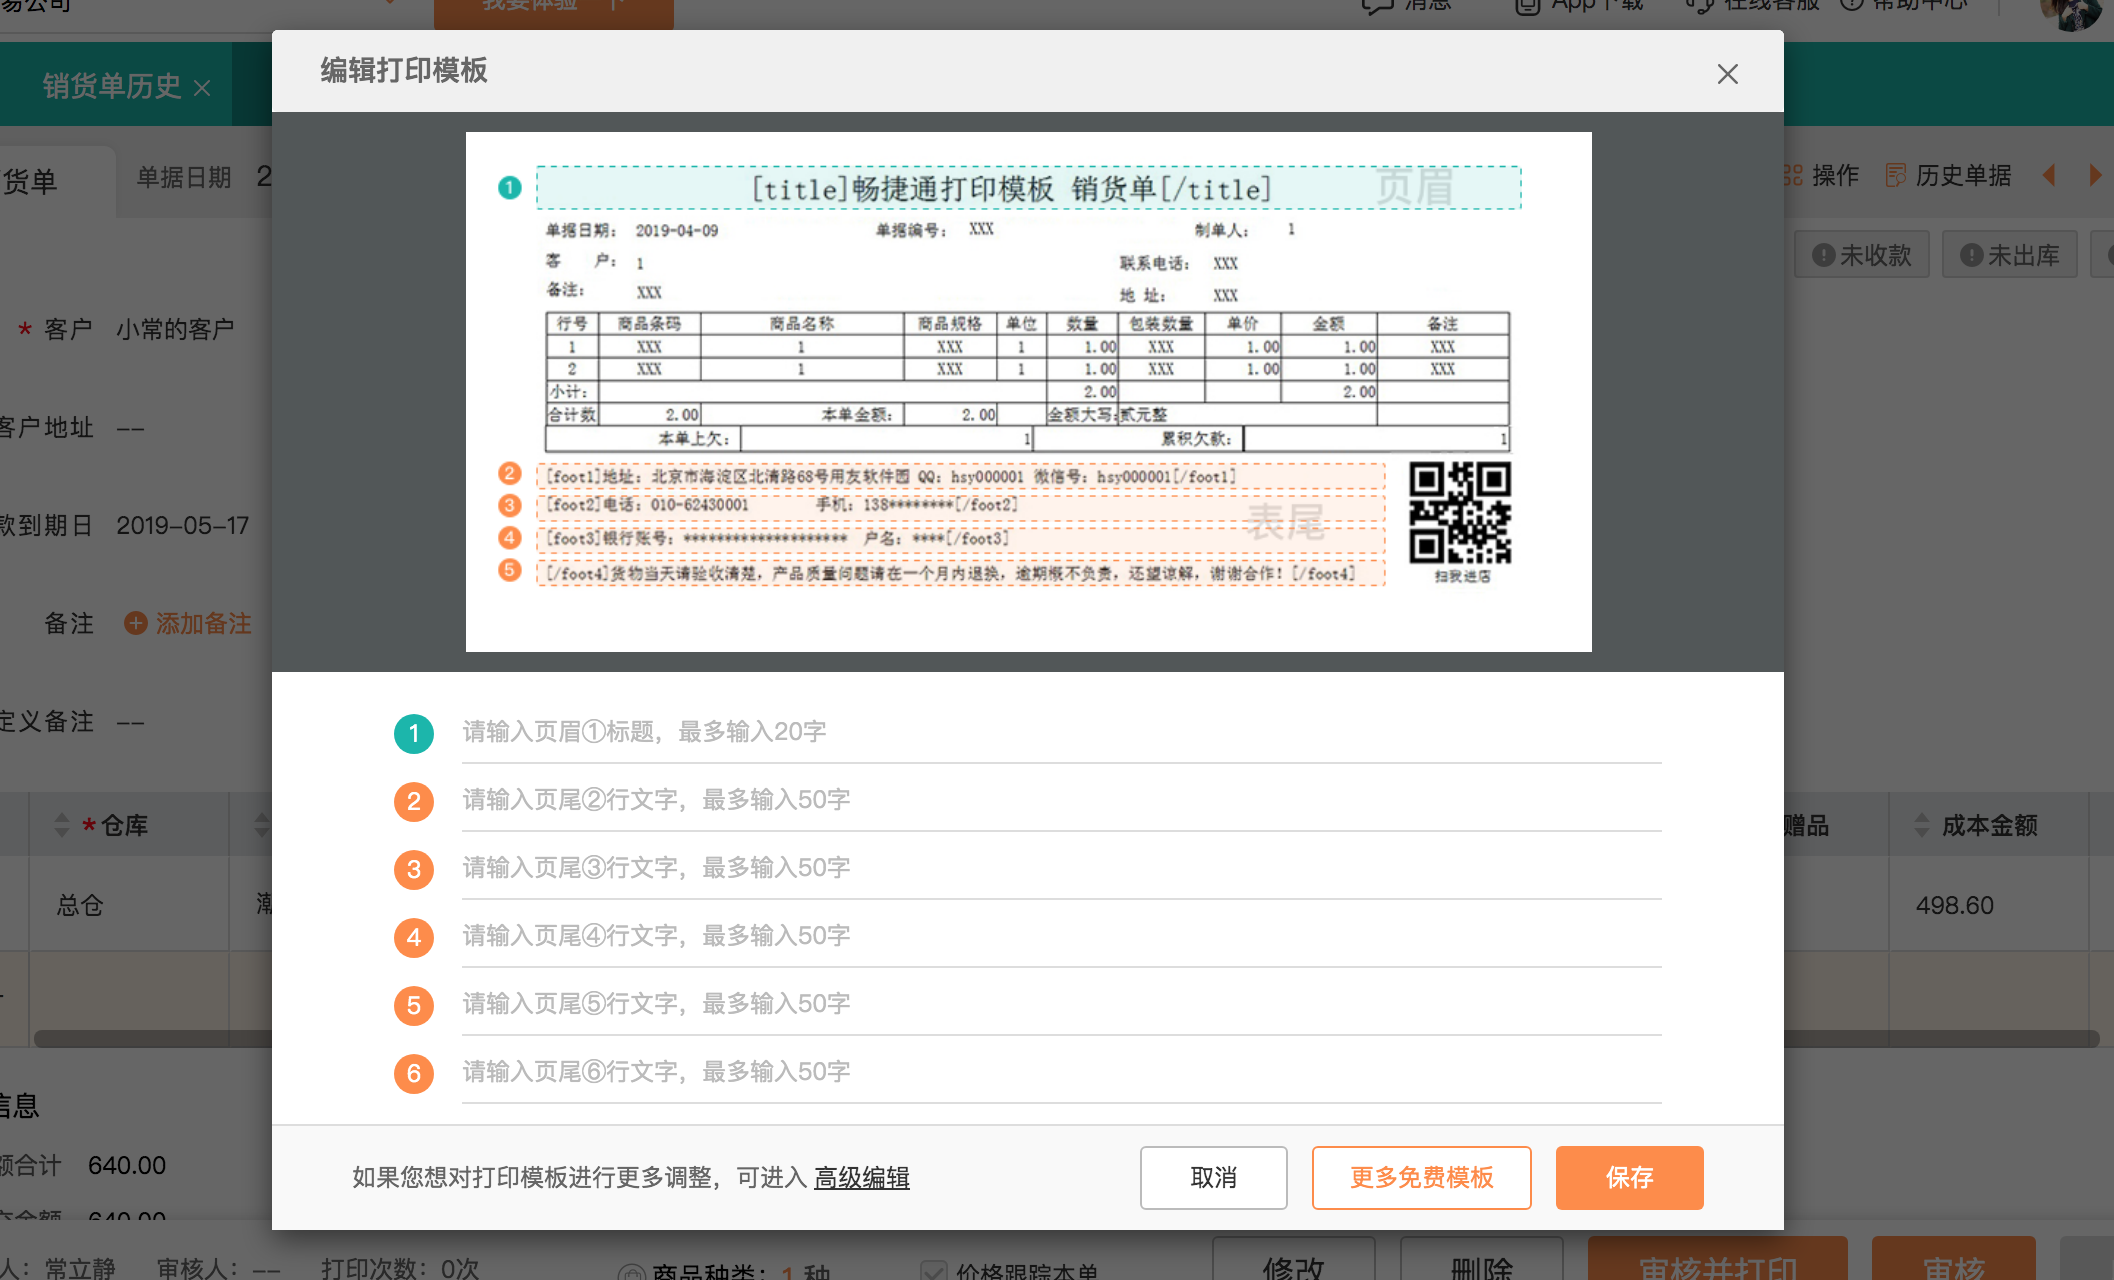Screen dimensions: 2114x1280
Task: Click the 保存 save button
Action: coord(1628,1177)
